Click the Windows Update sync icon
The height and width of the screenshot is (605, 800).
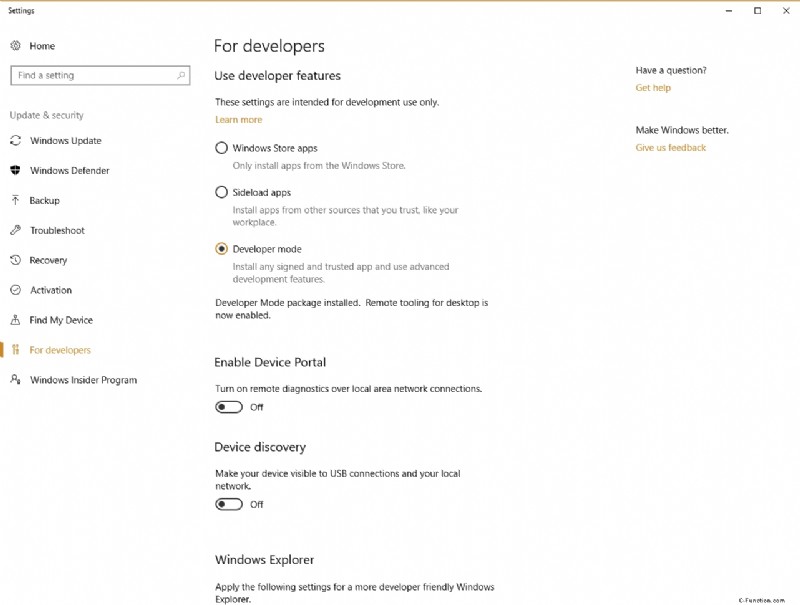[x=15, y=141]
